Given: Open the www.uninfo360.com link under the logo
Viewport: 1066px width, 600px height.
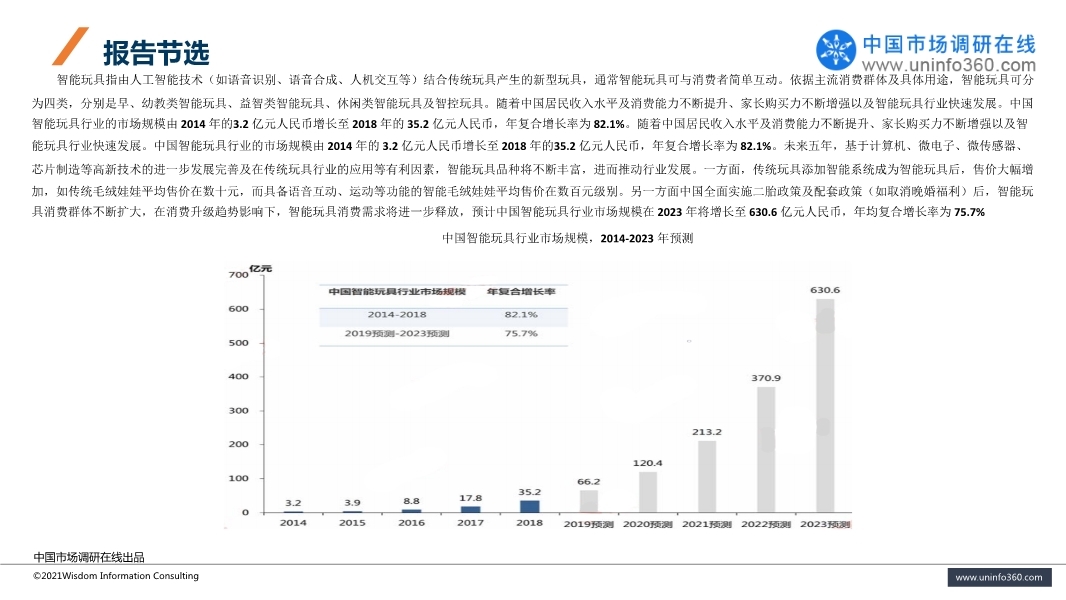Looking at the screenshot, I should (948, 65).
